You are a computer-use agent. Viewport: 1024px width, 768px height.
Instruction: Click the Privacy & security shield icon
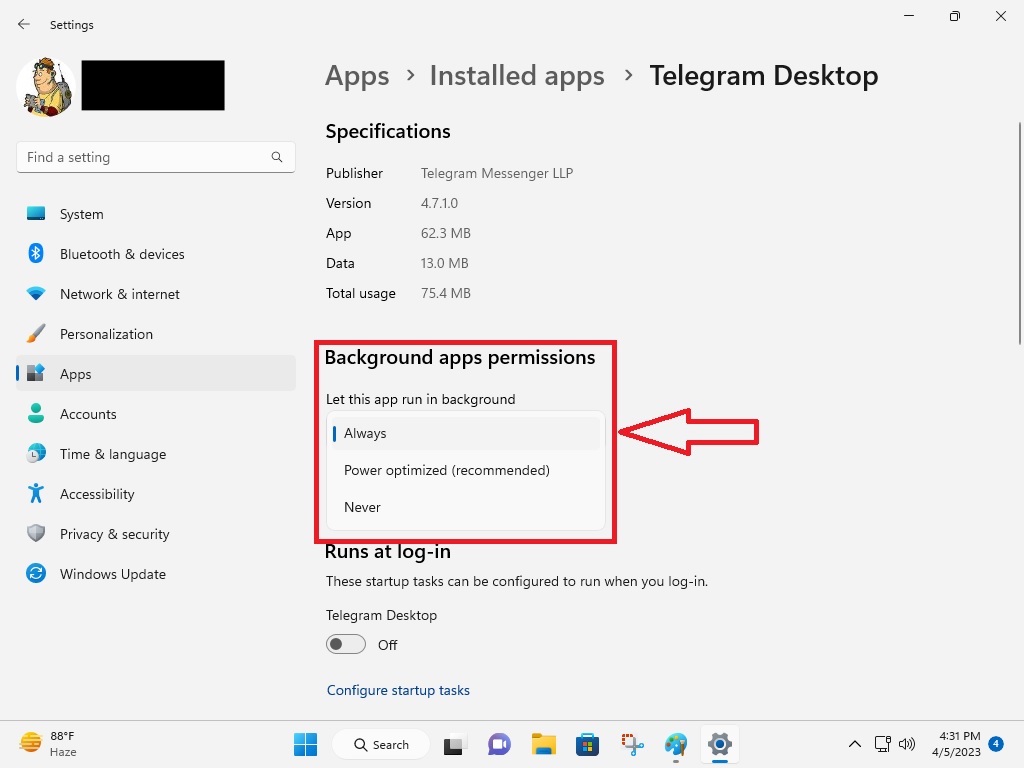[x=36, y=533]
